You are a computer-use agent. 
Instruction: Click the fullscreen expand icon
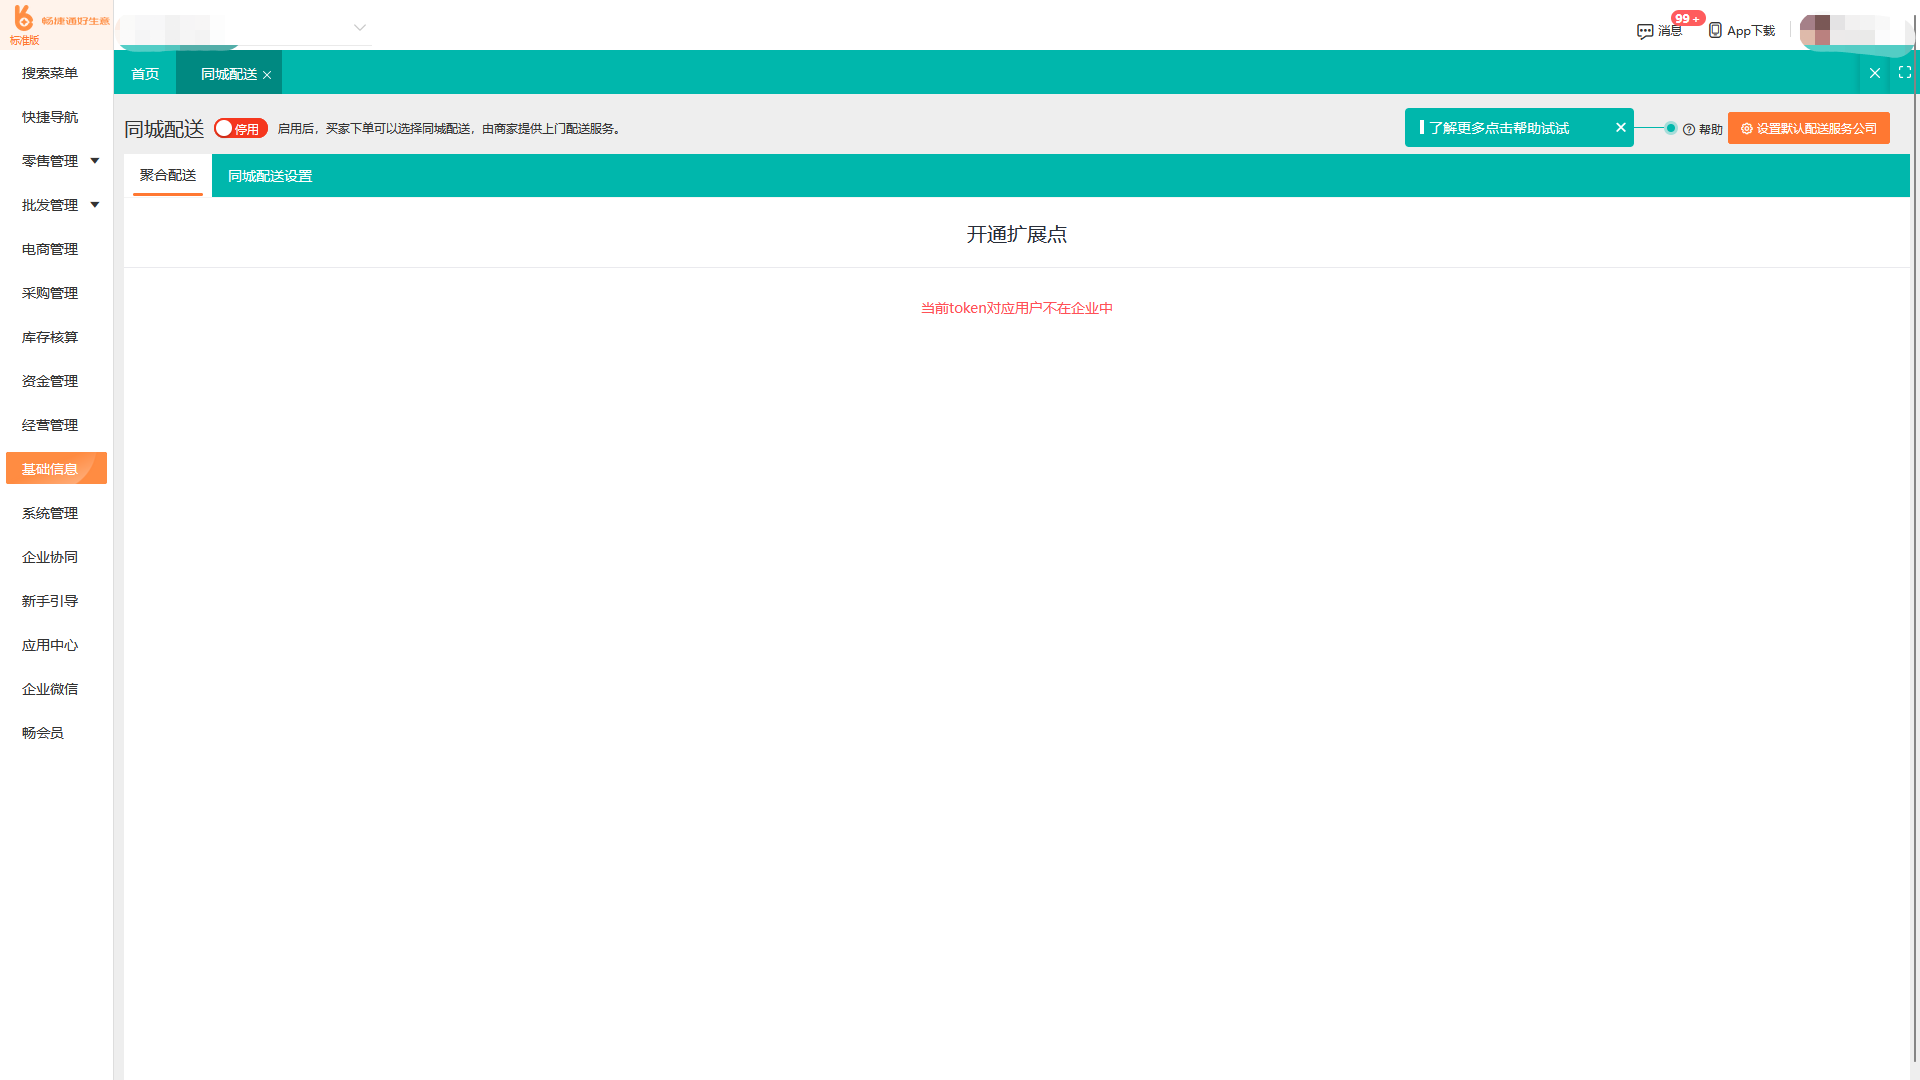click(1904, 73)
